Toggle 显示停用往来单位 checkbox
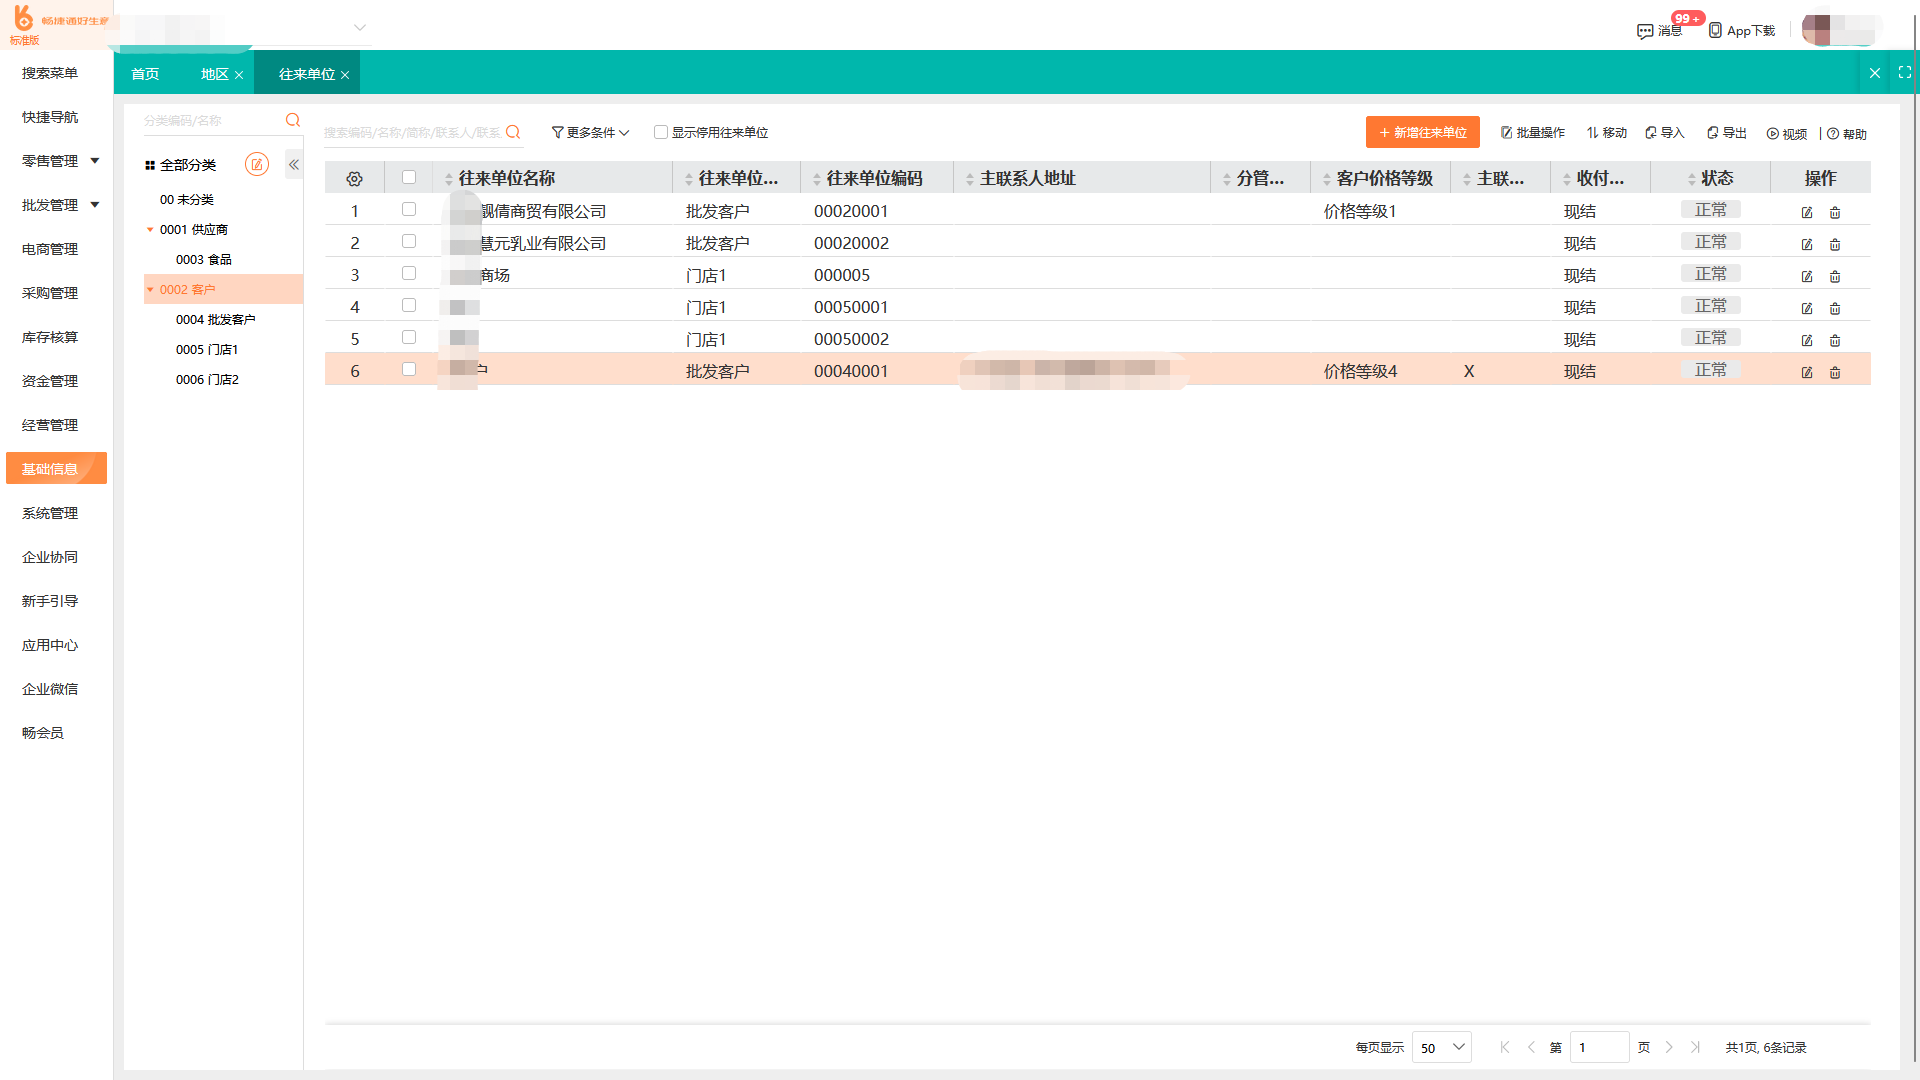 point(663,131)
